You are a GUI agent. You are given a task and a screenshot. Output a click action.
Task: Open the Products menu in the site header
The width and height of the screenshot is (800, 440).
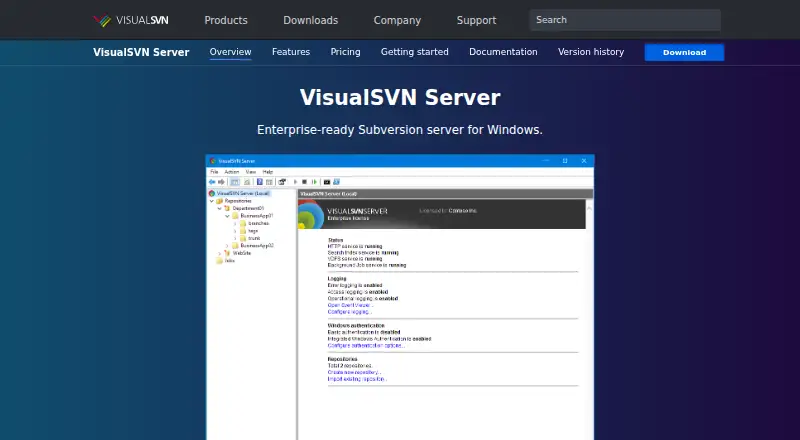226,20
